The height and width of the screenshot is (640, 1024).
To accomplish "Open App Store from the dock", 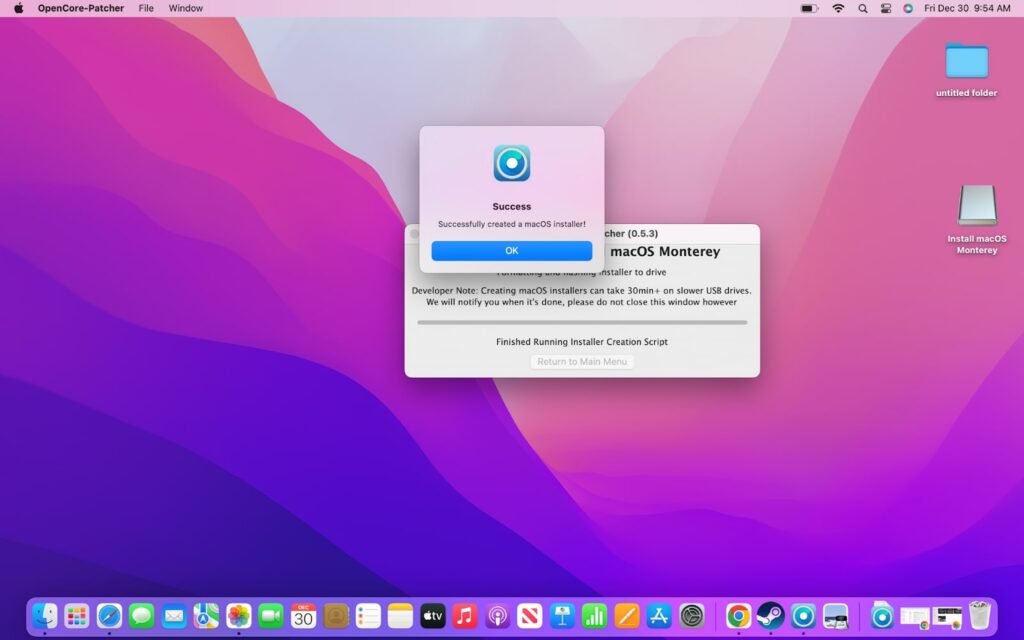I will 659,616.
